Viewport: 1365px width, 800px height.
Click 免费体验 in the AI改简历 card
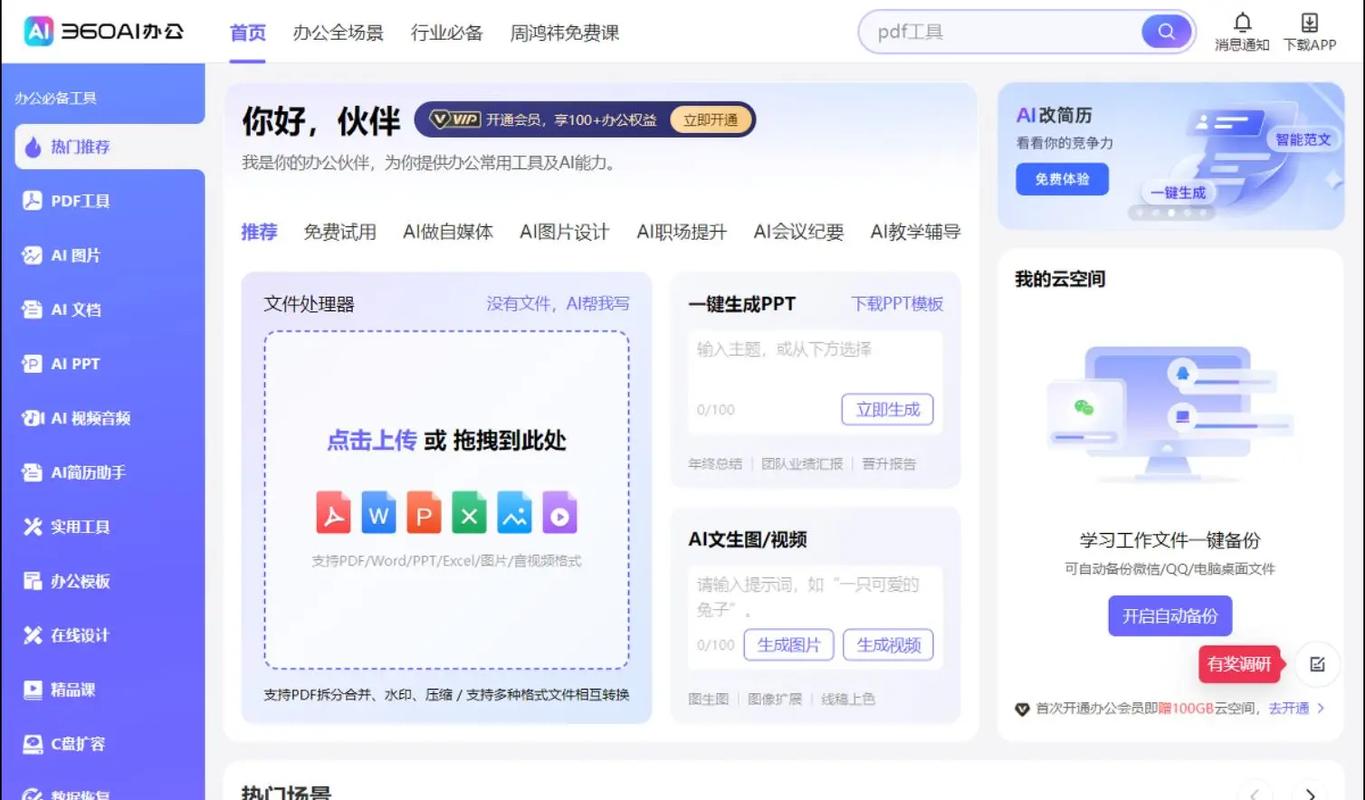coord(1062,179)
